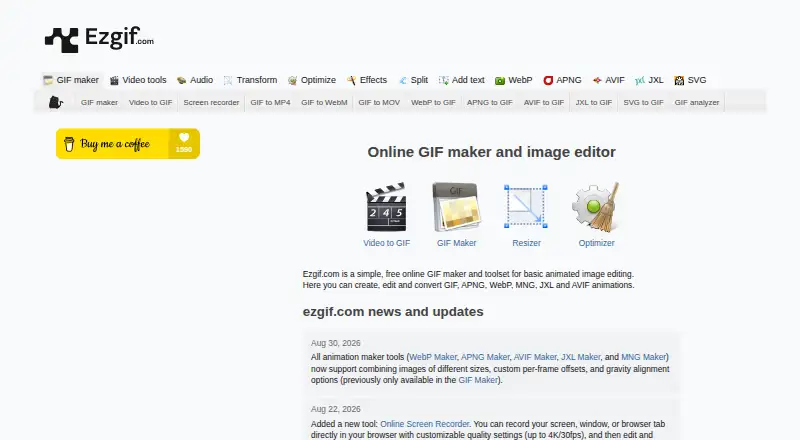Click the Online GIF maker and image editor heading
Image resolution: width=800 pixels, height=440 pixels.
point(491,152)
